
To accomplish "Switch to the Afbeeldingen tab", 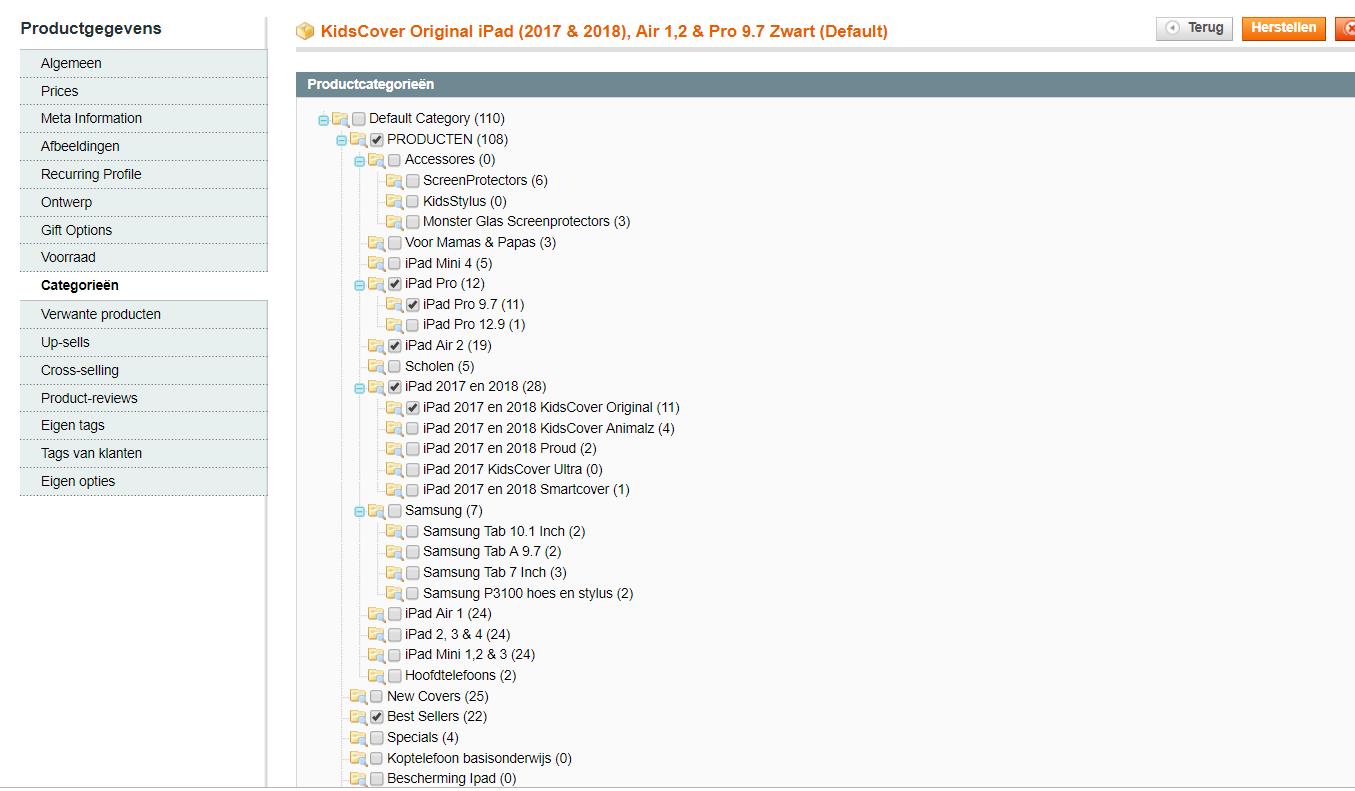I will click(80, 146).
